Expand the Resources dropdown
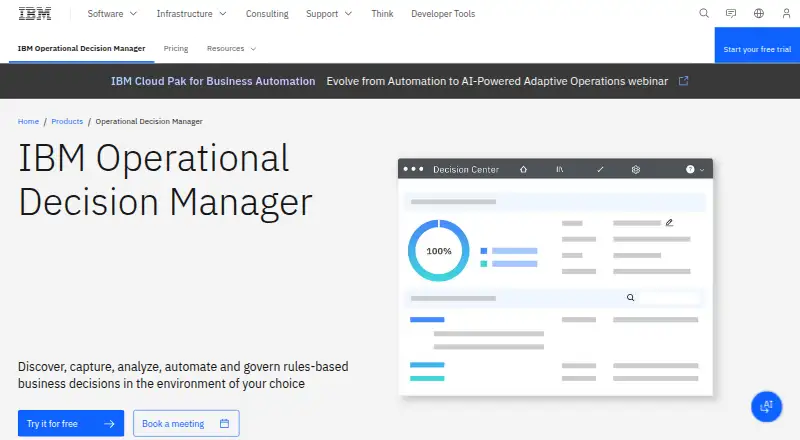Image resolution: width=800 pixels, height=440 pixels. (x=231, y=48)
